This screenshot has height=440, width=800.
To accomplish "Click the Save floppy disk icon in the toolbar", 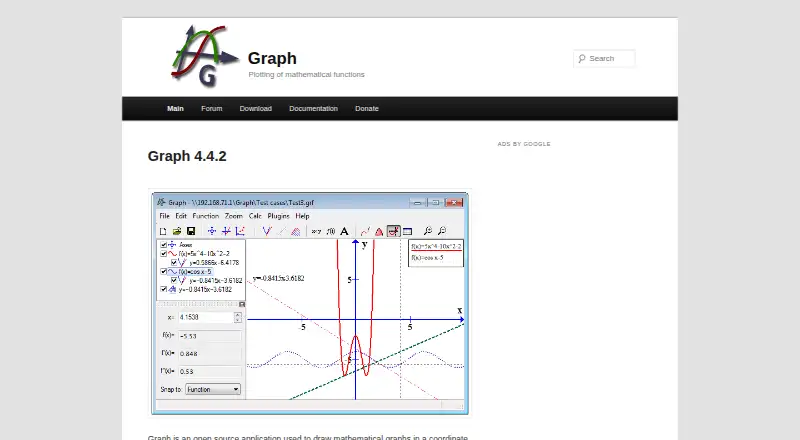I will point(191,231).
